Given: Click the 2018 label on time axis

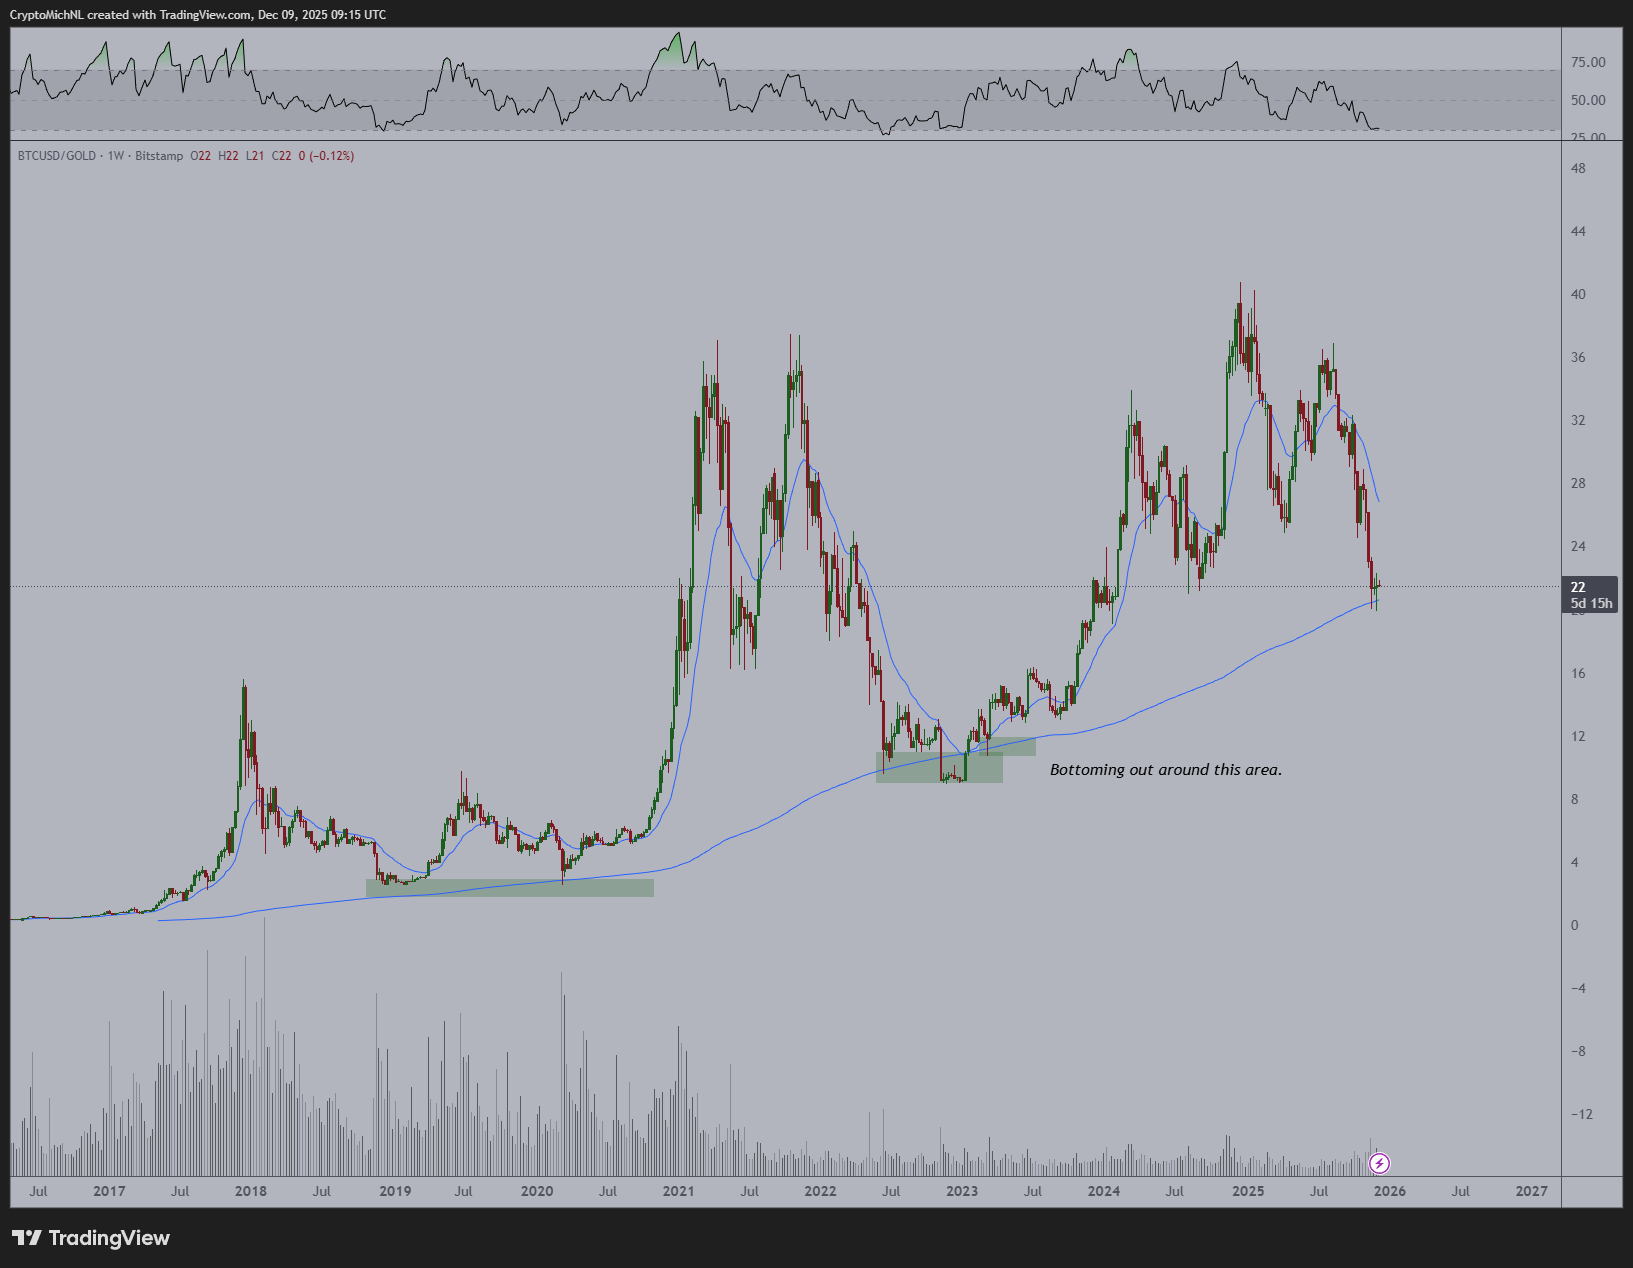Looking at the screenshot, I should (x=250, y=1191).
